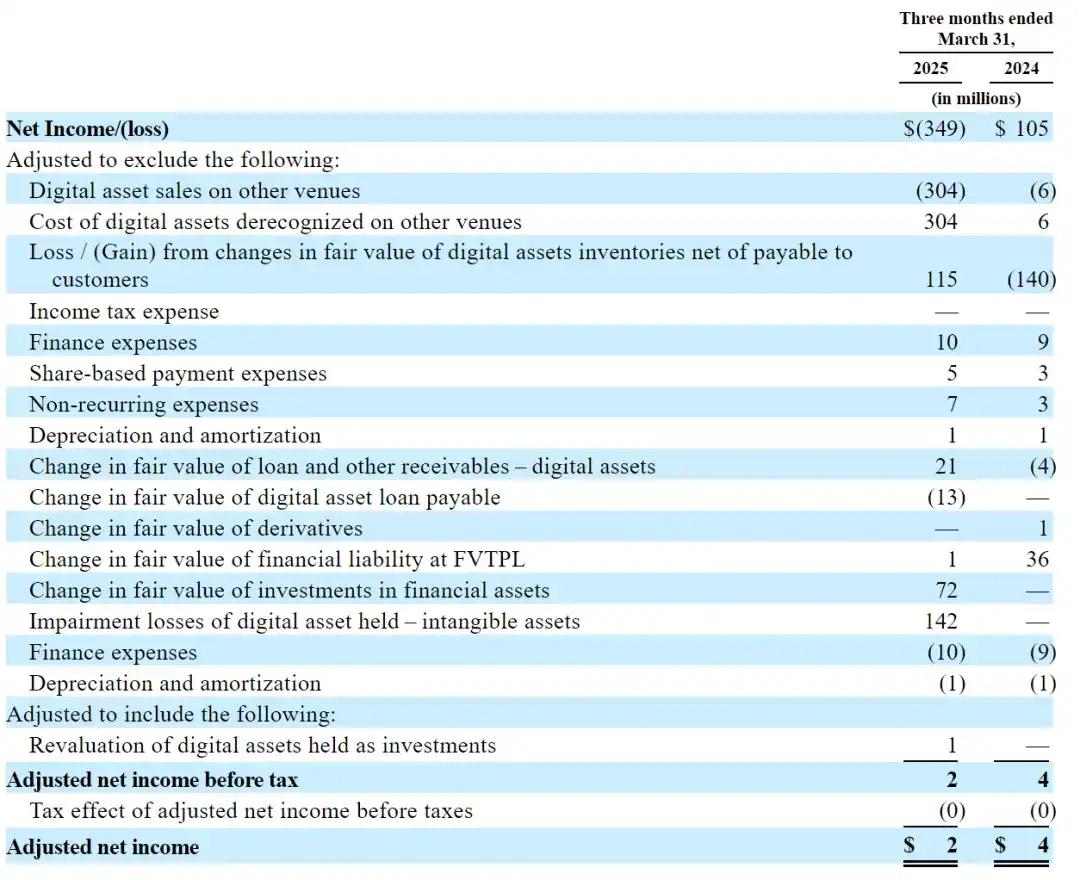Click the "Non-recurring expenses" row label
Viewport: 1080px width, 880px height.
(x=143, y=405)
